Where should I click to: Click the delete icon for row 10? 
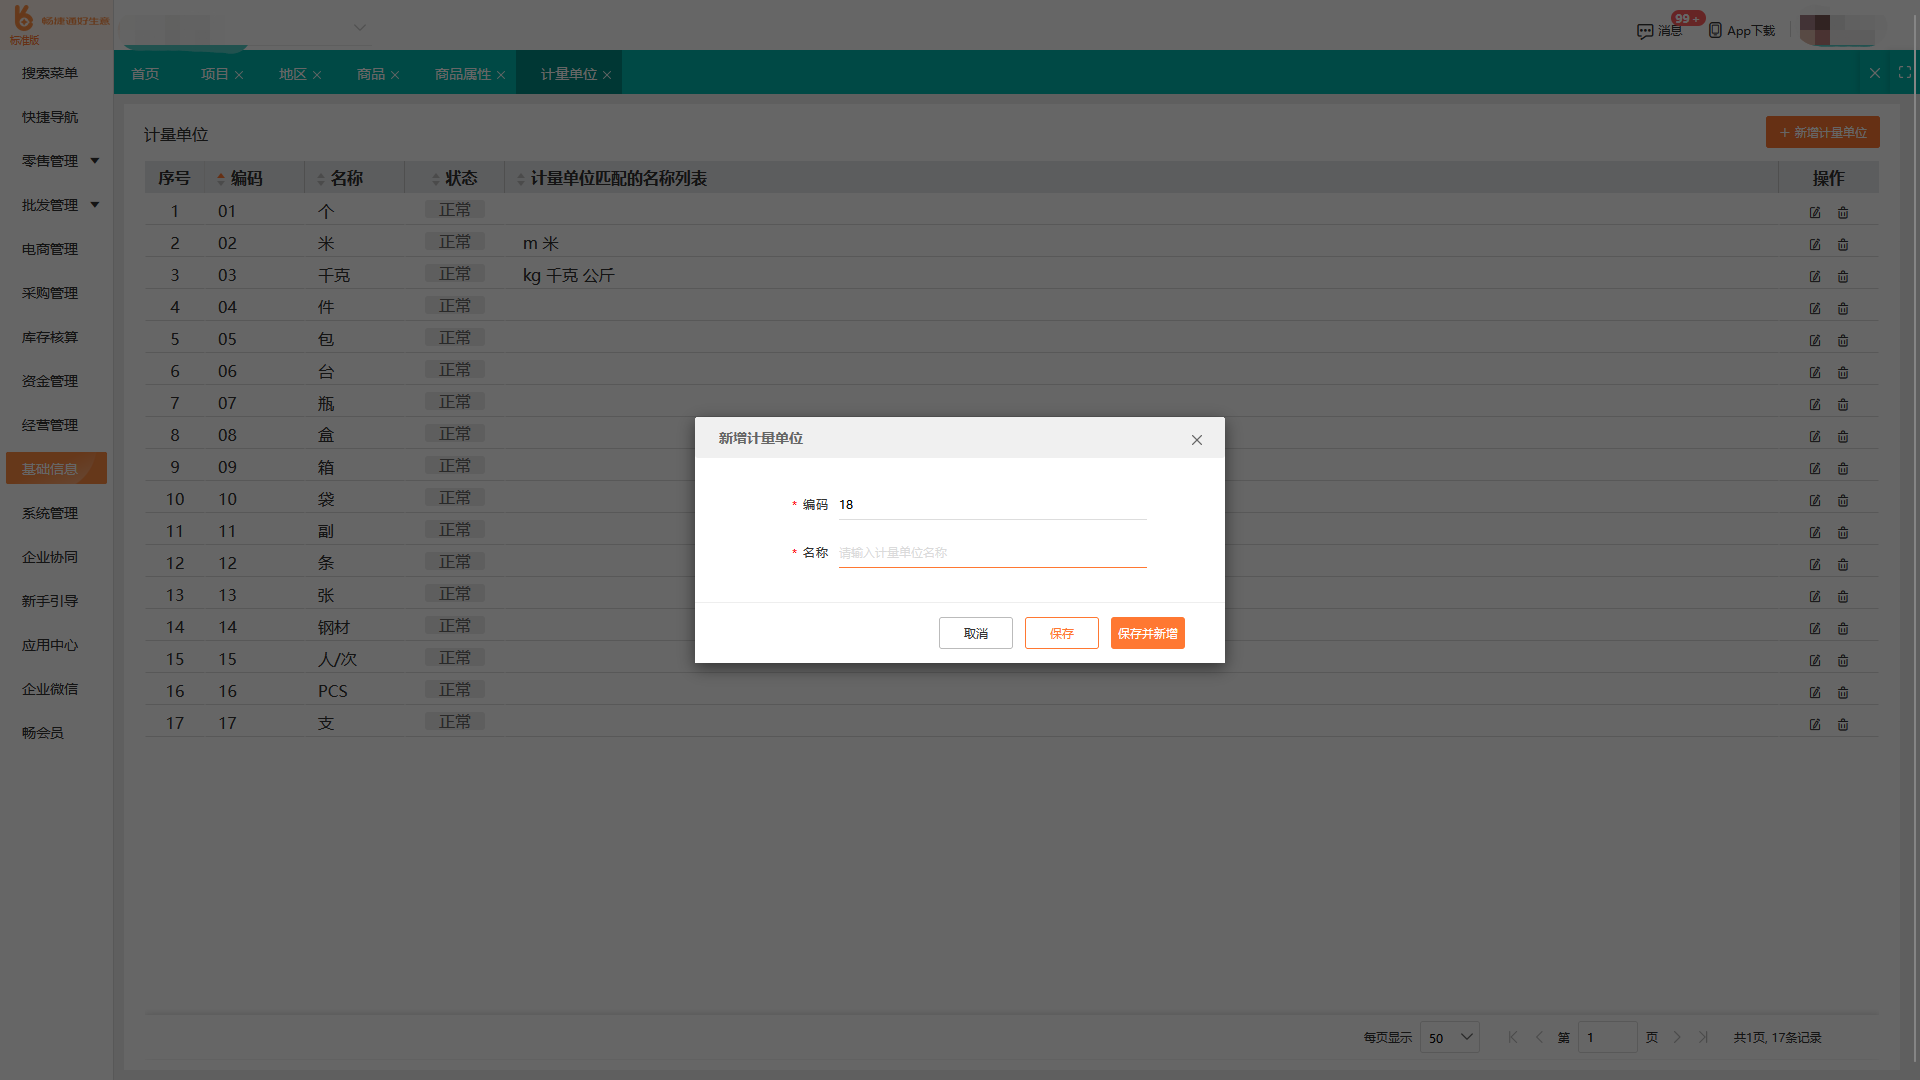(1844, 500)
